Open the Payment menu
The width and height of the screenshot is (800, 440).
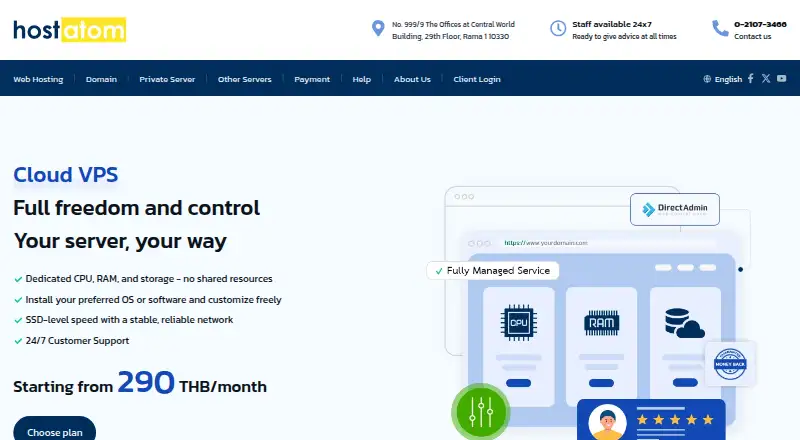coord(312,79)
